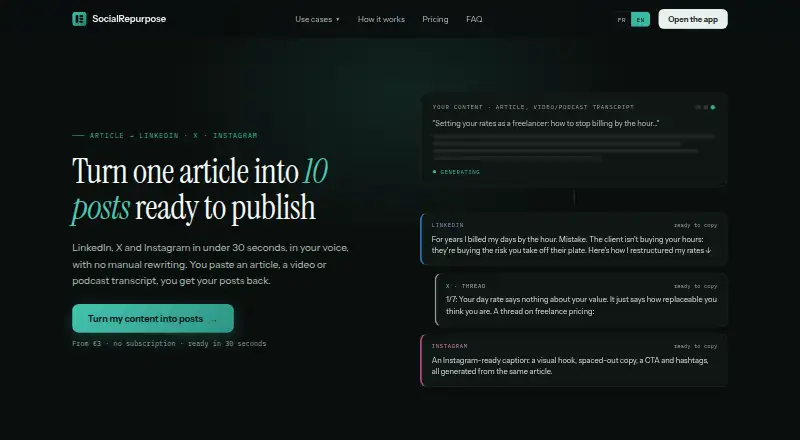Click the LINKEDIN card label

[447, 225]
